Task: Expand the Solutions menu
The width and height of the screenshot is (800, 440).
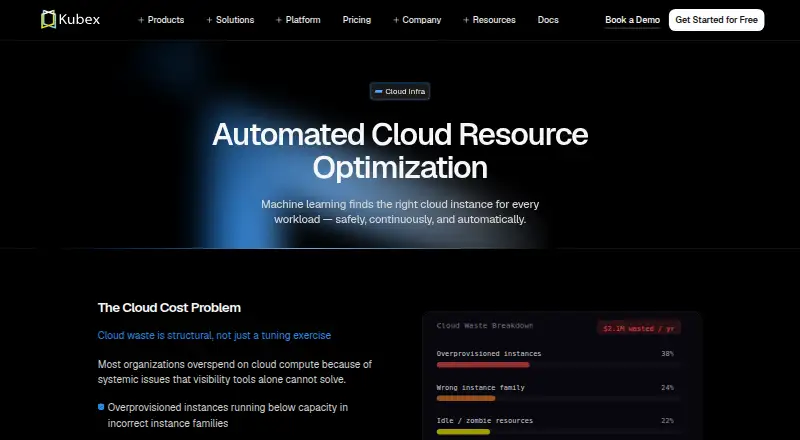Action: point(230,20)
